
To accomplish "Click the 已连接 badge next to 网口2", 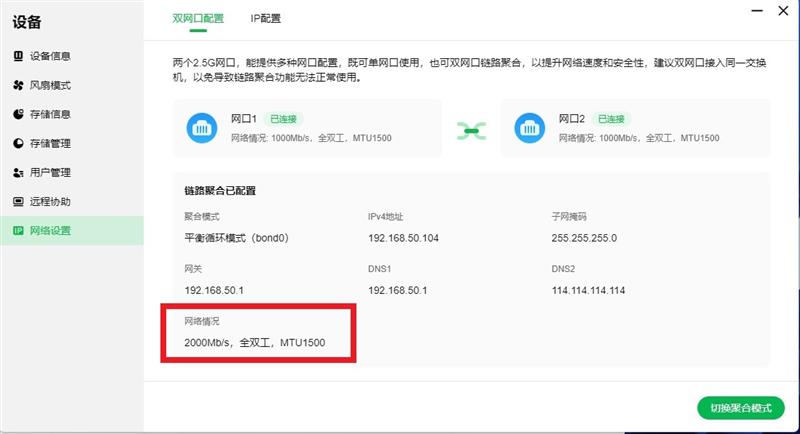I will click(x=611, y=118).
